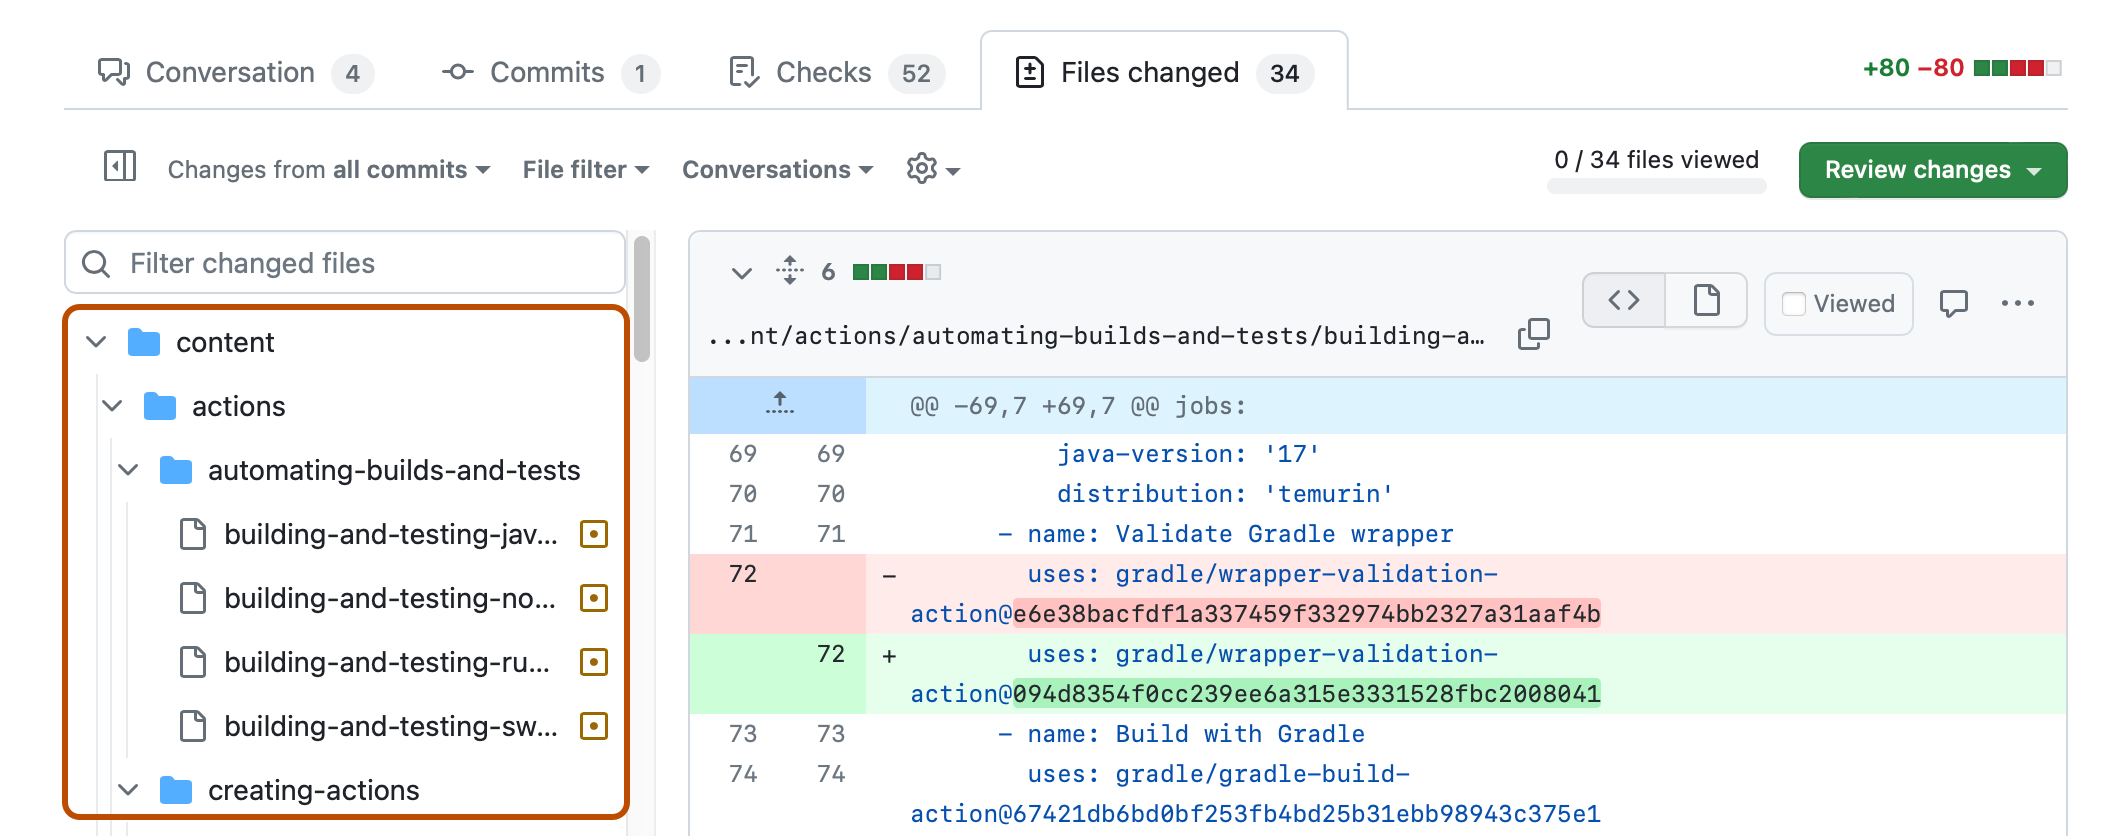Click the Review changes button

point(1931,170)
